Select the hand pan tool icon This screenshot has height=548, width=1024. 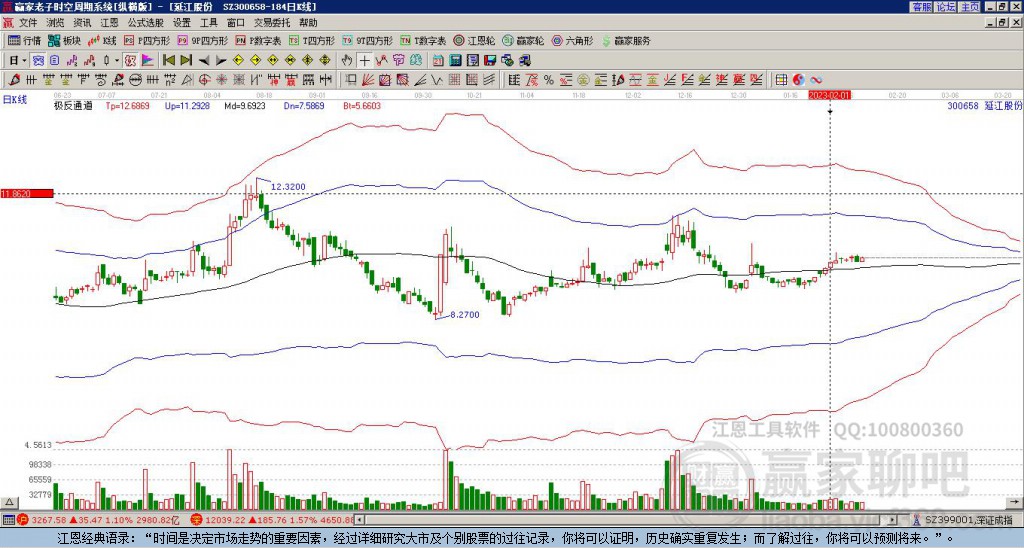[347, 60]
